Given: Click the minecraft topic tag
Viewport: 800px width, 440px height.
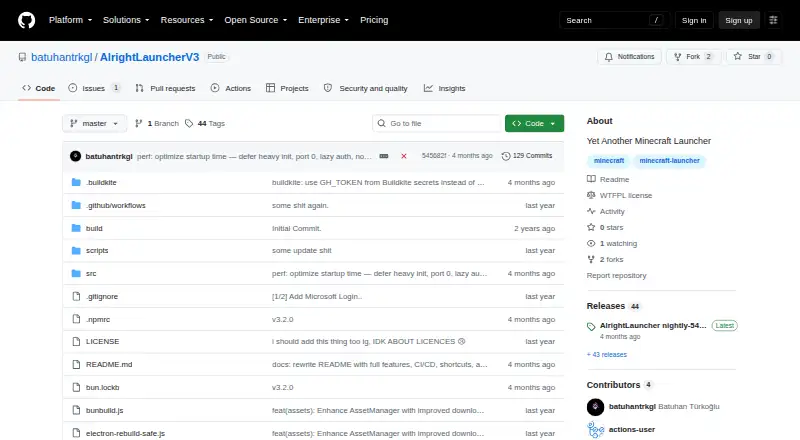Looking at the screenshot, I should [x=609, y=161].
